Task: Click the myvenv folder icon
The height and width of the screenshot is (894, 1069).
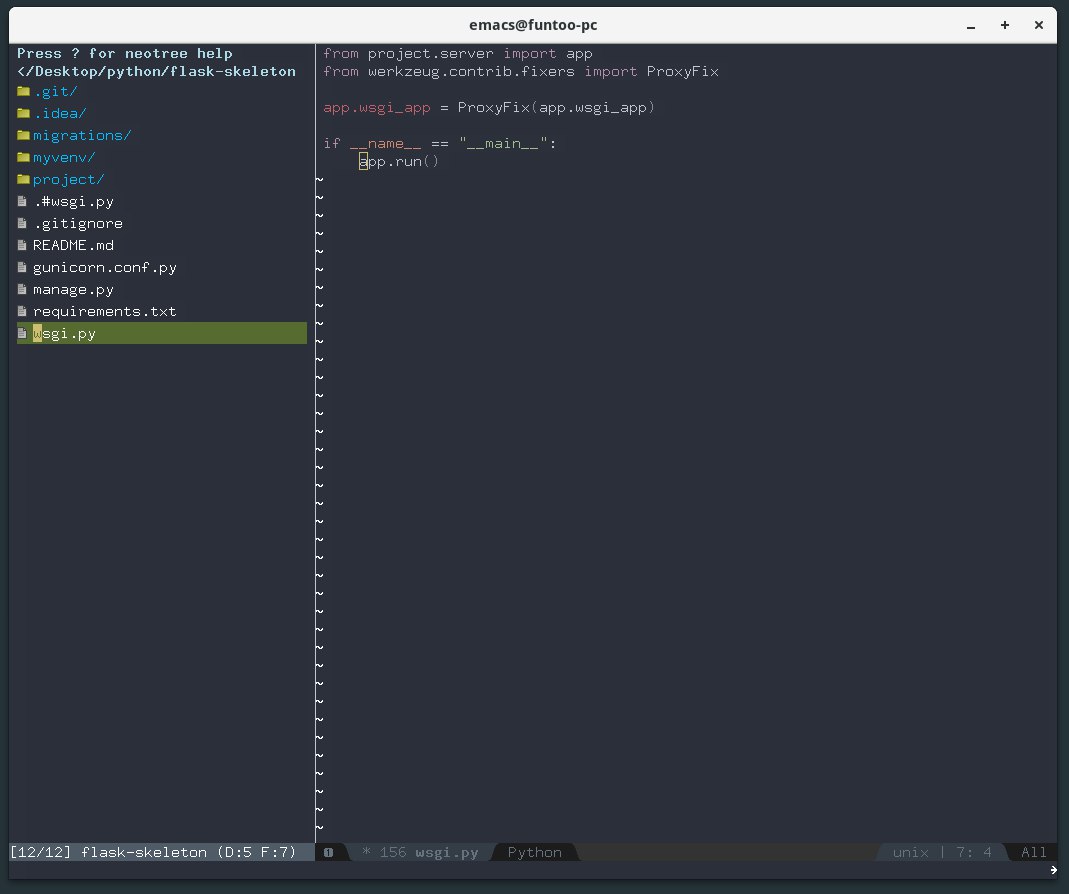Action: 23,158
